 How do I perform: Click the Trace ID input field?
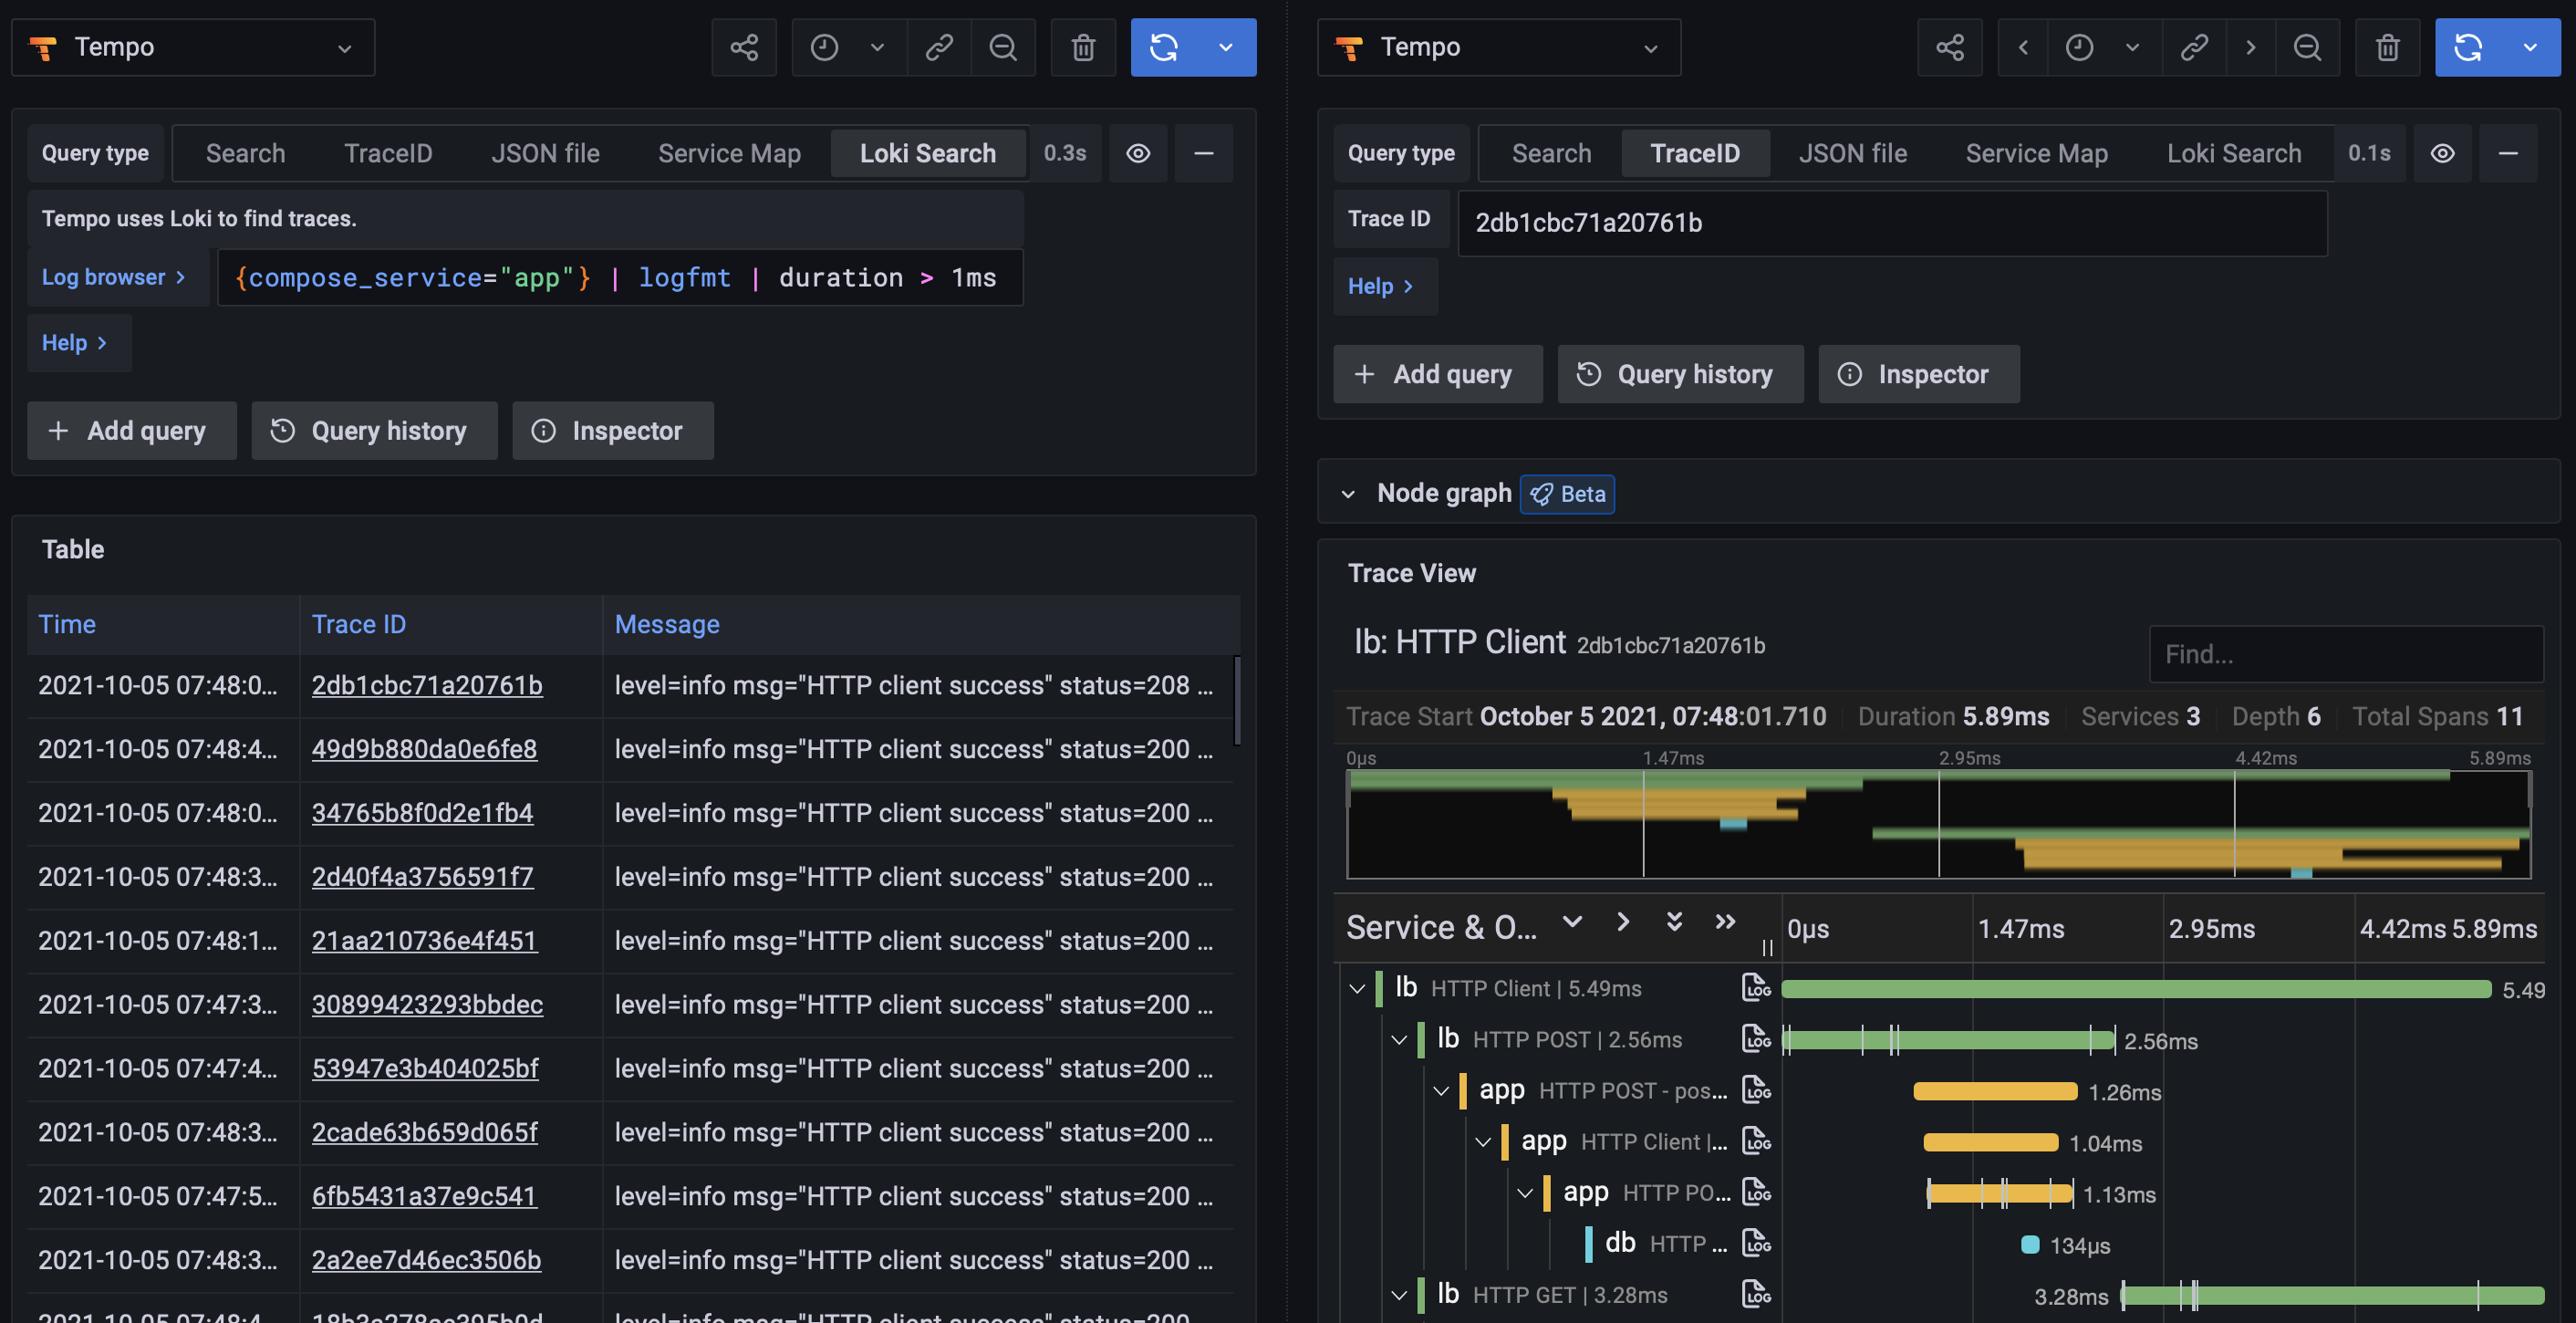(1887, 221)
